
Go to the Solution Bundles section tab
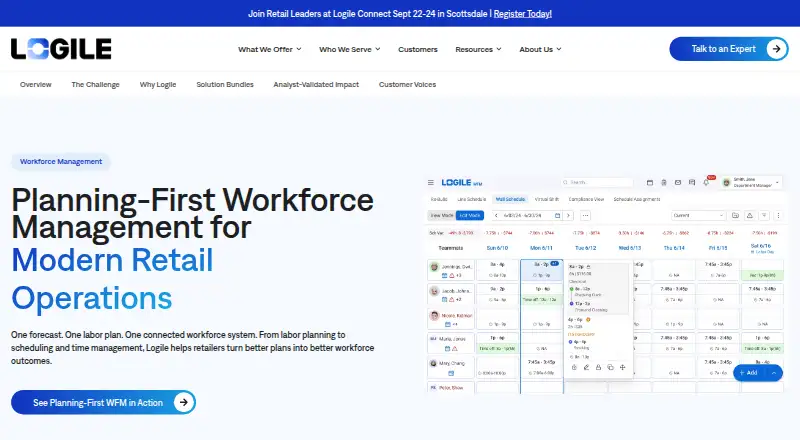pyautogui.click(x=225, y=85)
